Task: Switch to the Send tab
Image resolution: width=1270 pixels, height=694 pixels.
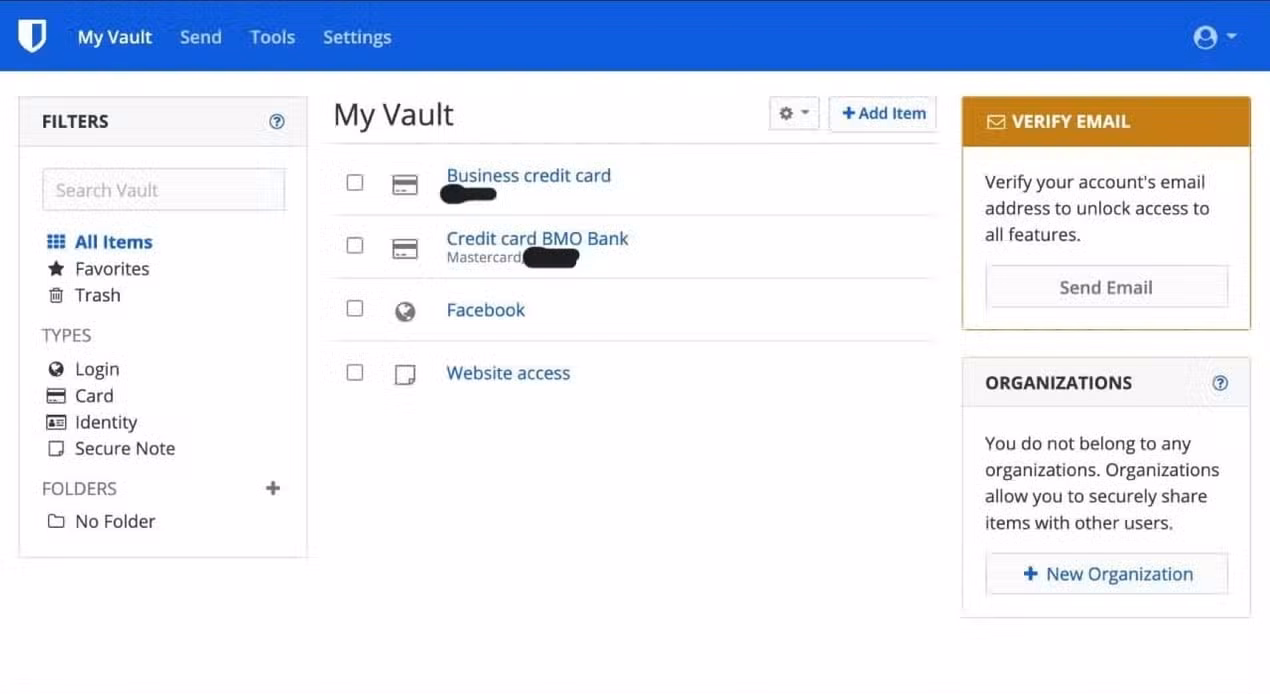Action: point(200,37)
